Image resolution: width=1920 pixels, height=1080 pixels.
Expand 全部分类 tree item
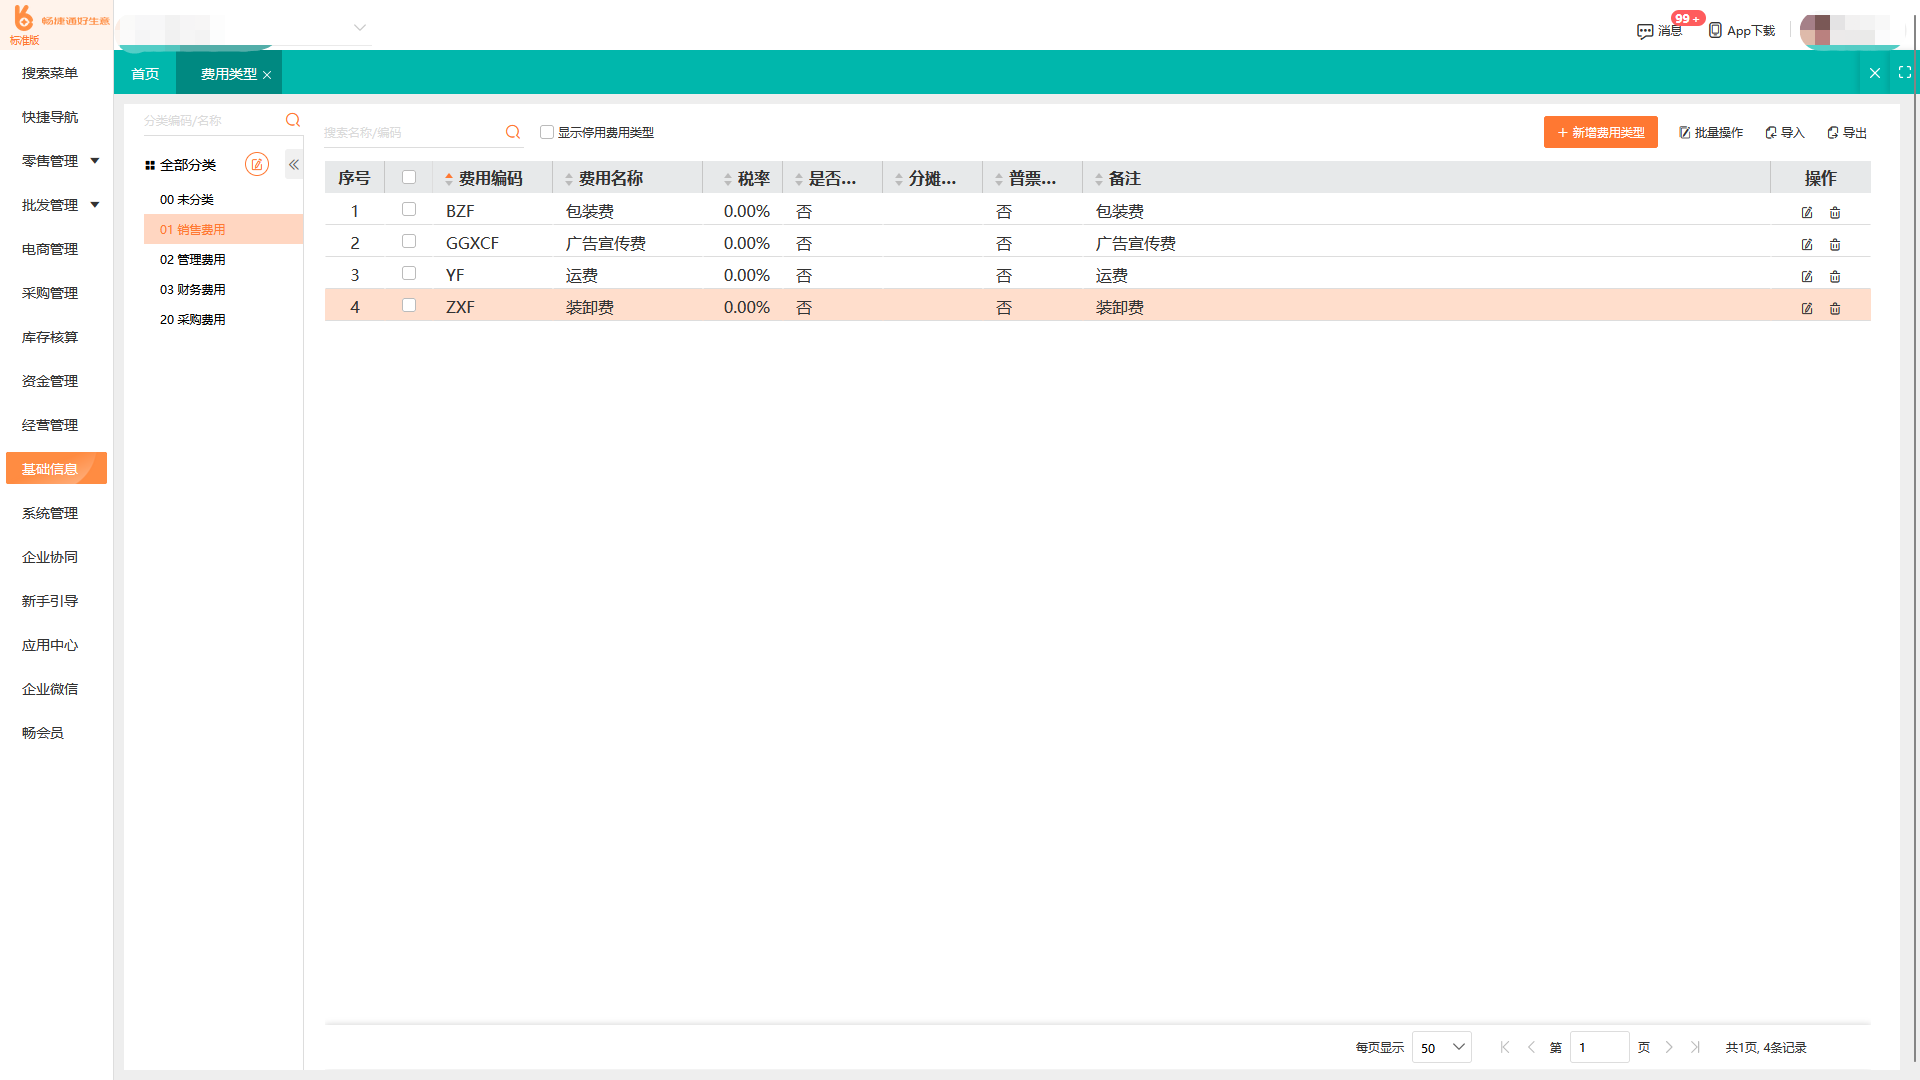(x=149, y=164)
